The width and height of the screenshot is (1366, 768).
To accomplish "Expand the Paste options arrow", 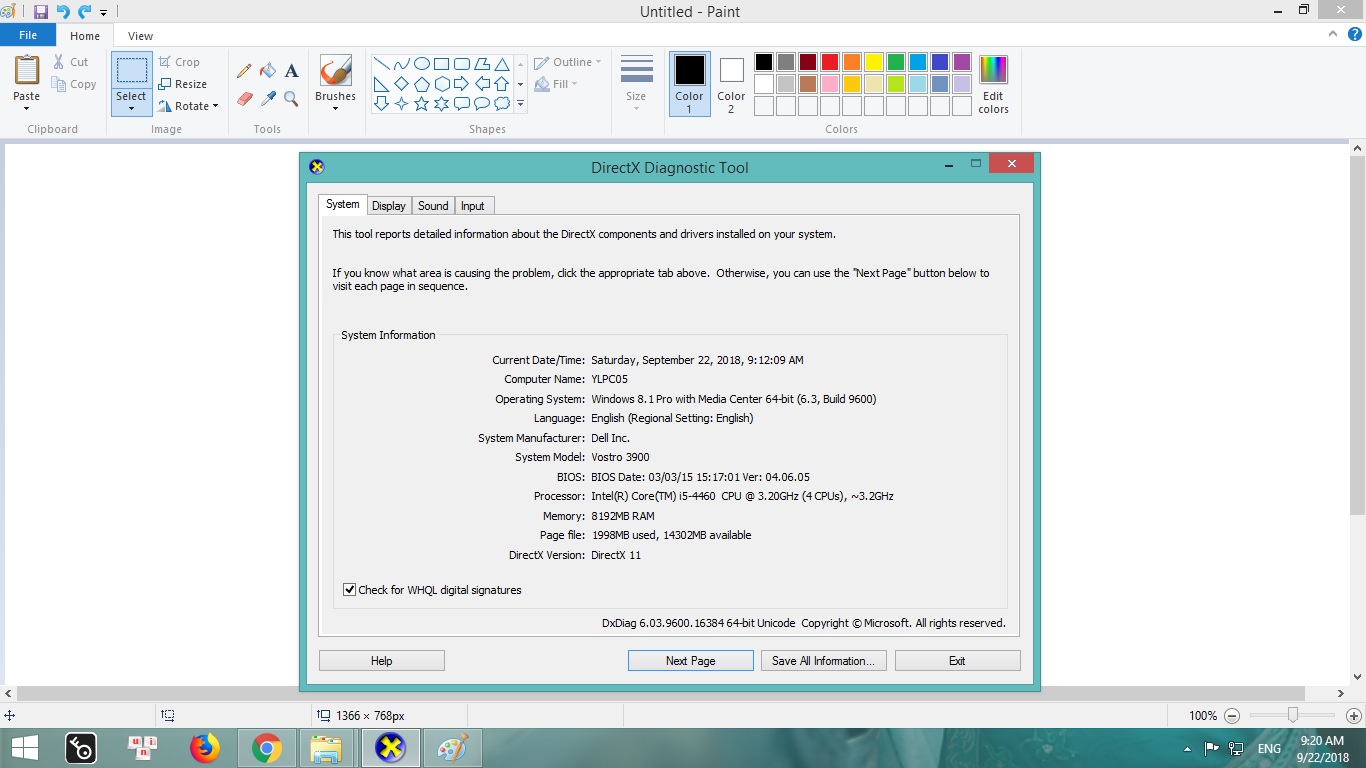I will coord(27,108).
